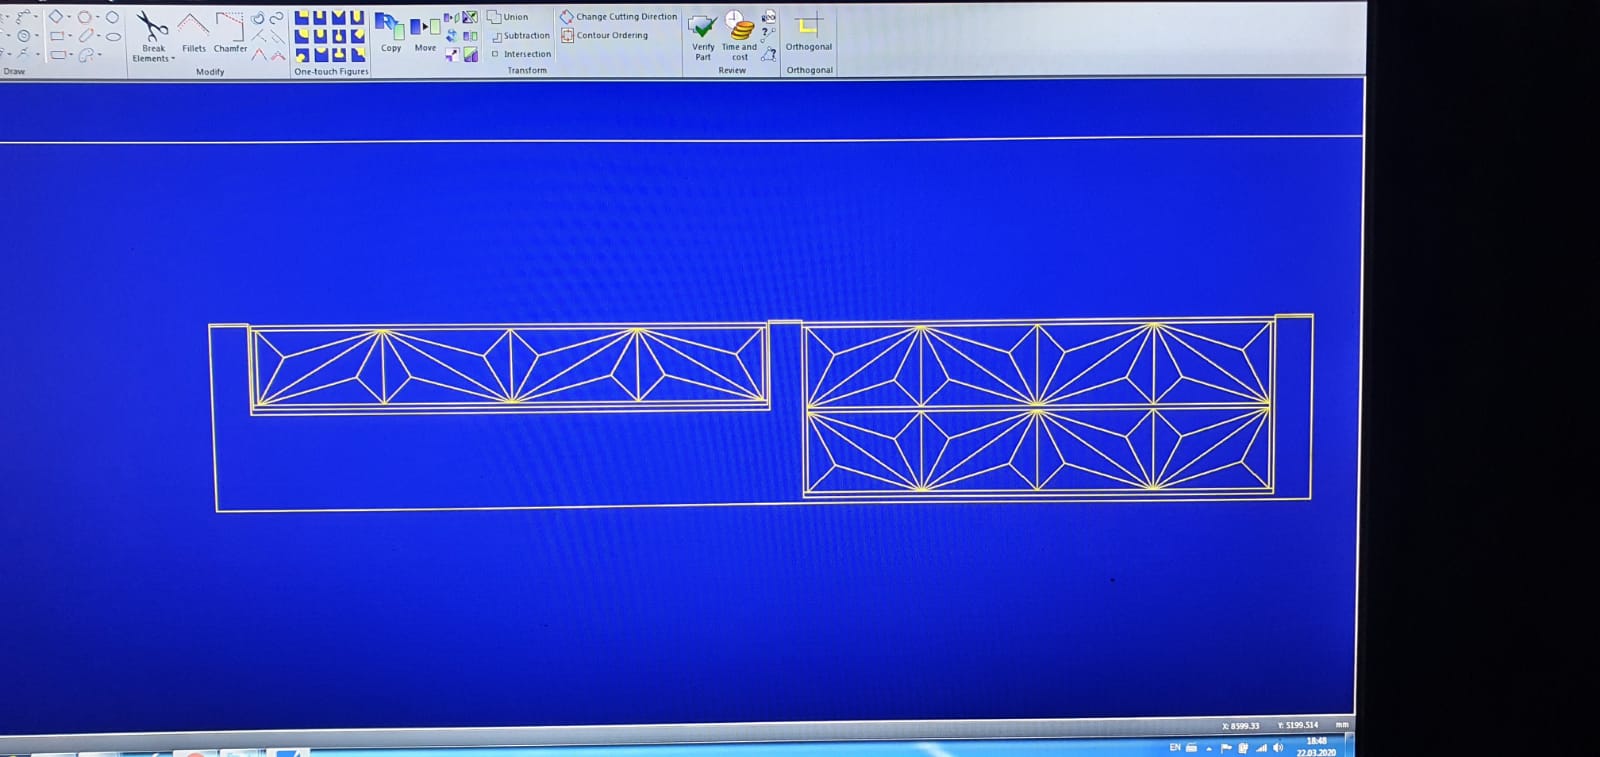Select the Intersection operation
The height and width of the screenshot is (757, 1600).
coord(495,54)
